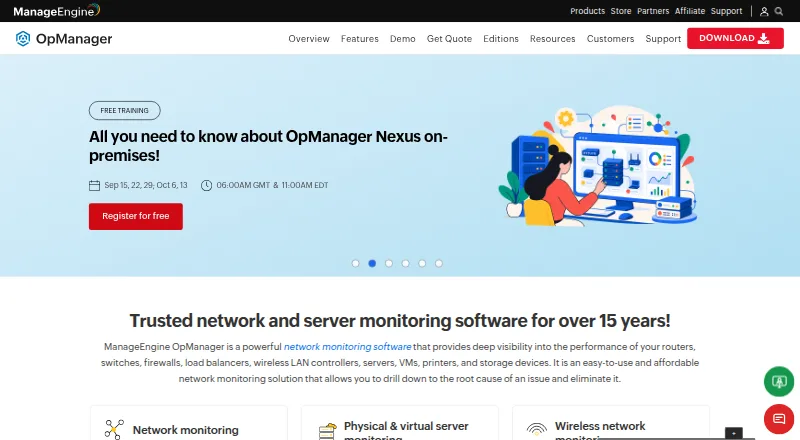The height and width of the screenshot is (440, 800).
Task: Open Partners in the top bar
Action: coord(653,11)
